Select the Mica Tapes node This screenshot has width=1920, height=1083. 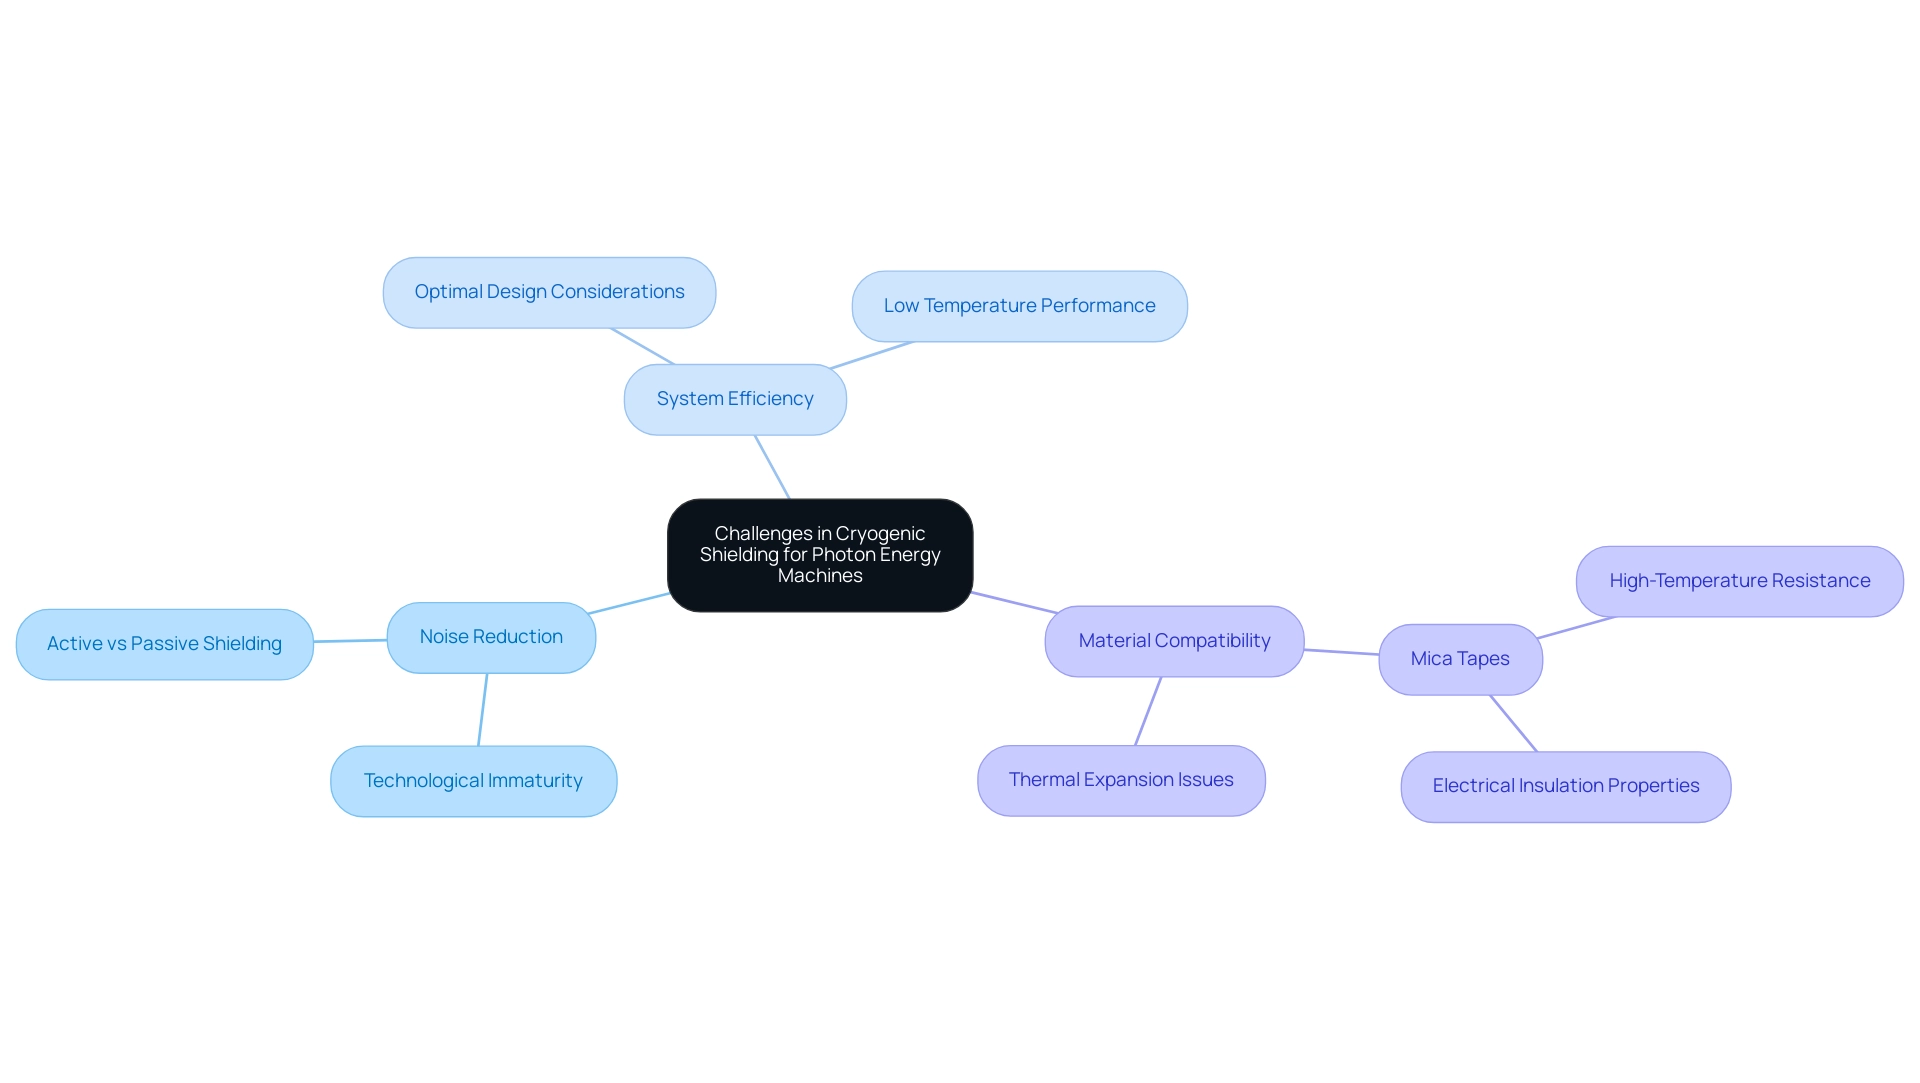click(x=1462, y=657)
